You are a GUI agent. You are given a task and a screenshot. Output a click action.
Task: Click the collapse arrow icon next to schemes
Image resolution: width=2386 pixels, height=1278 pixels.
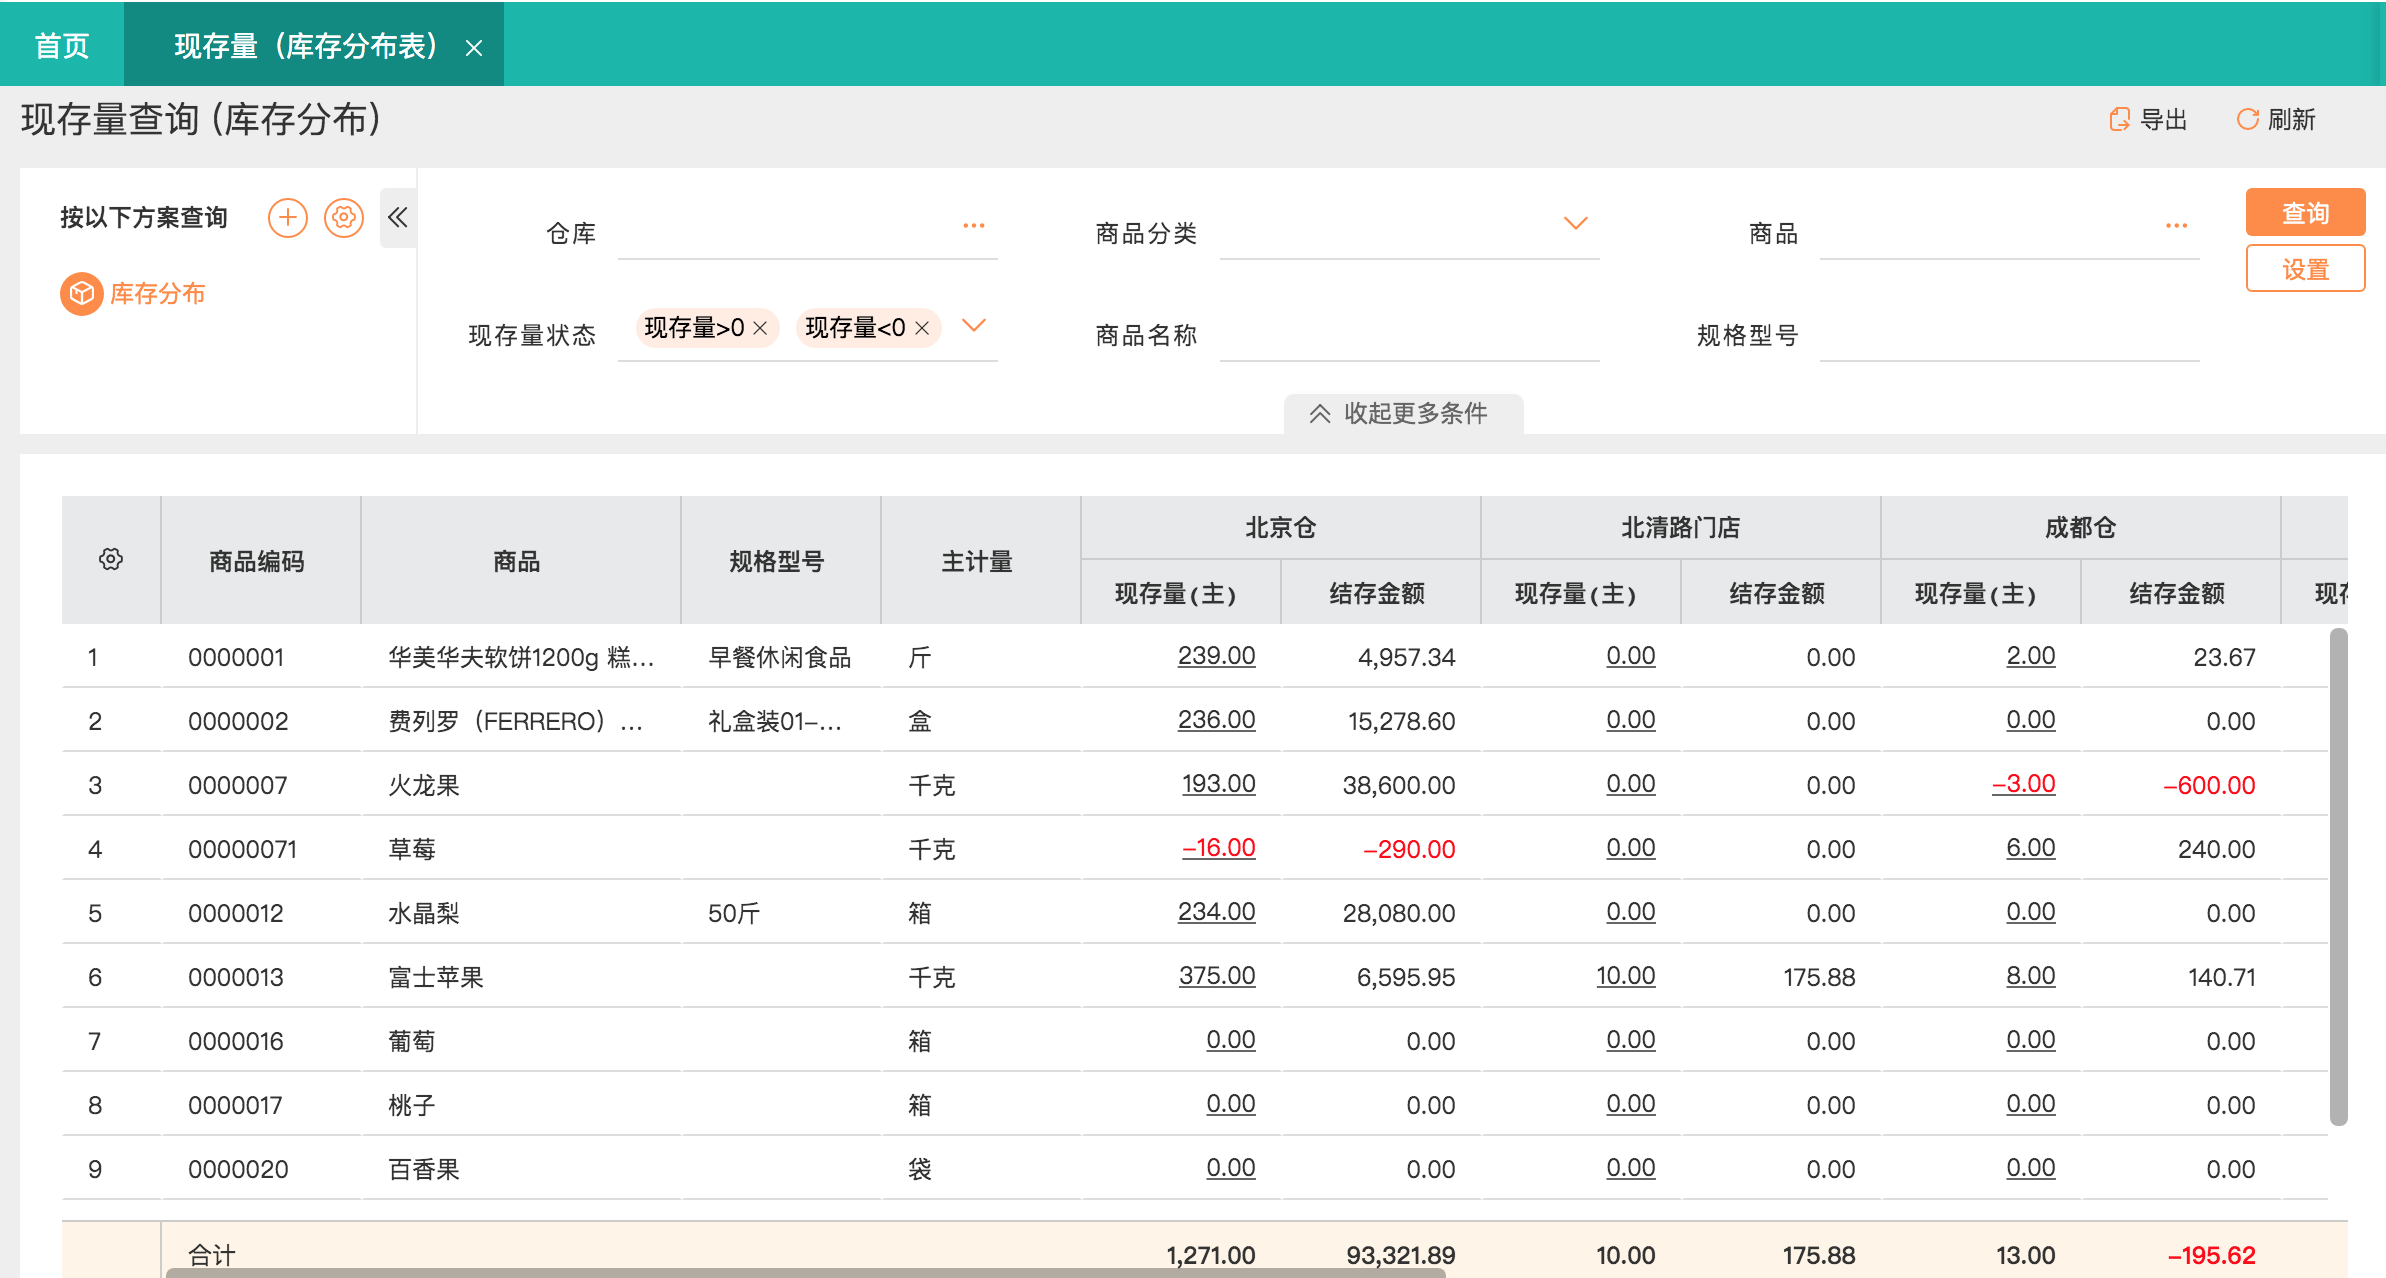click(398, 218)
